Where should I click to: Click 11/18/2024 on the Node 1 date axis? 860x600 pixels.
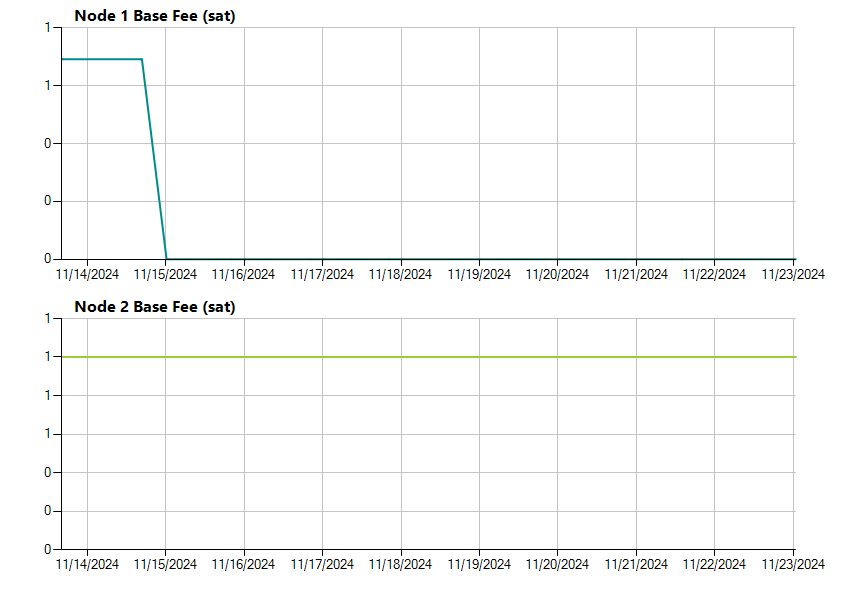tap(401, 274)
